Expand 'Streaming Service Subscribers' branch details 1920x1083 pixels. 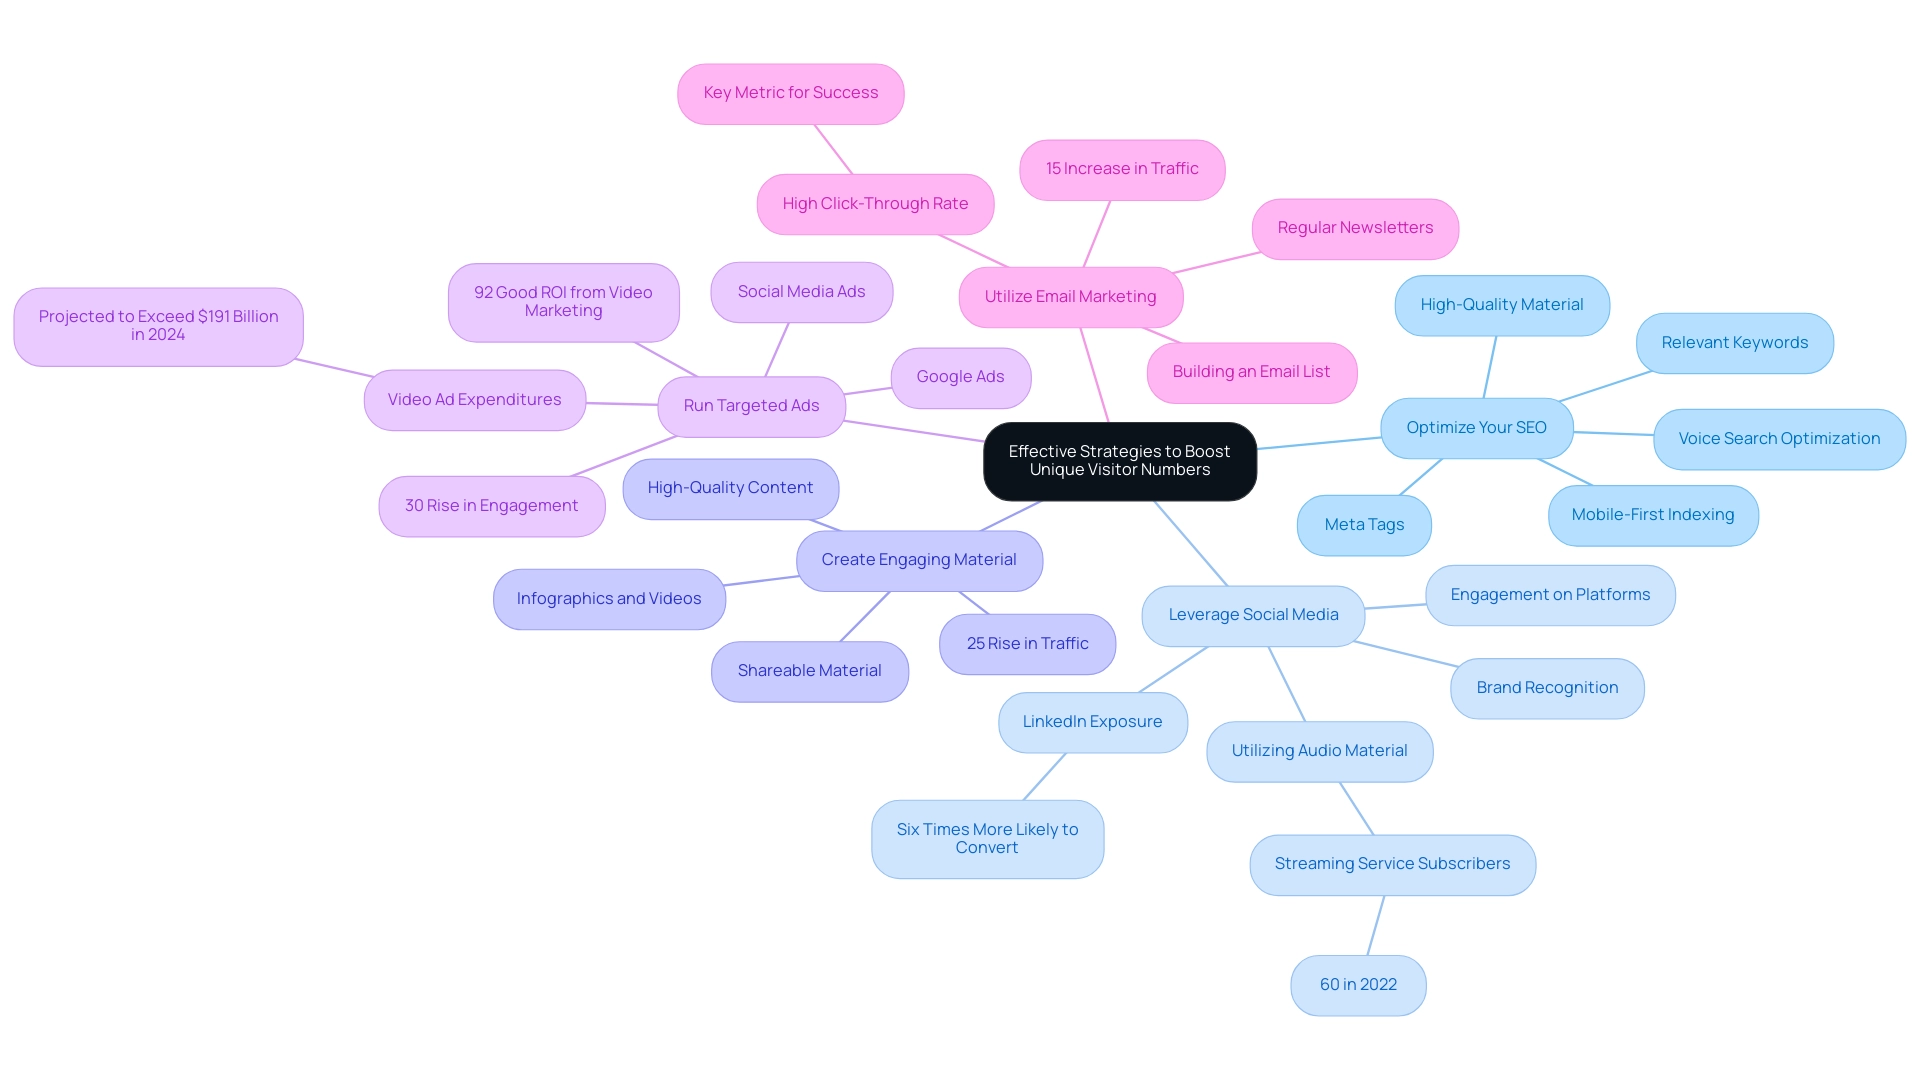point(1391,863)
